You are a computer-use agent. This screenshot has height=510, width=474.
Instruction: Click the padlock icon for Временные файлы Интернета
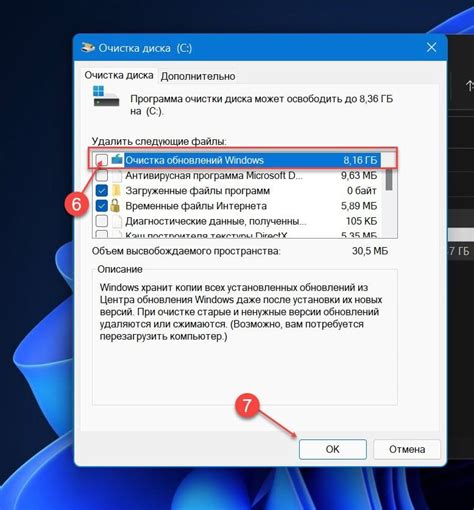pos(115,206)
